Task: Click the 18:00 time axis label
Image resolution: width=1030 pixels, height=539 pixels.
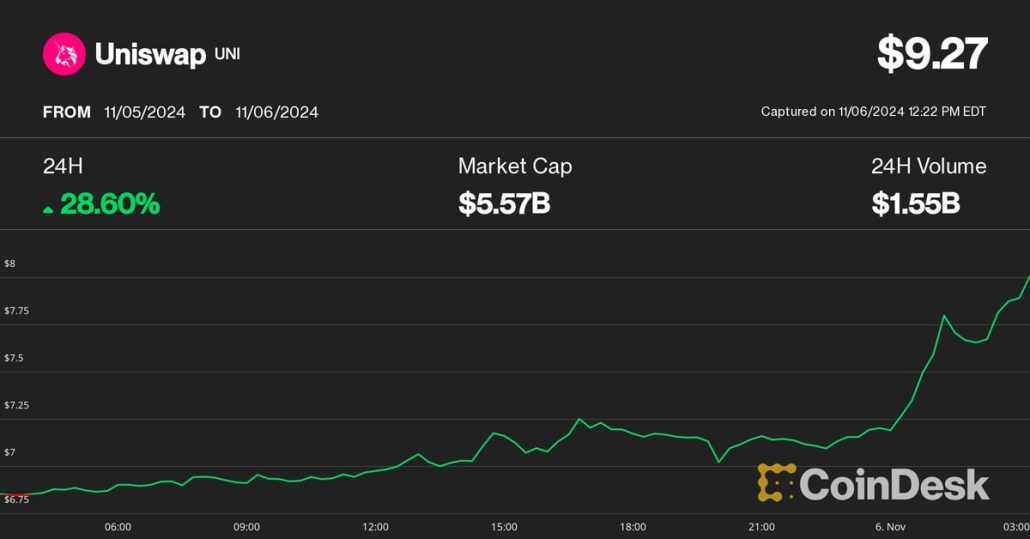Action: tap(632, 526)
